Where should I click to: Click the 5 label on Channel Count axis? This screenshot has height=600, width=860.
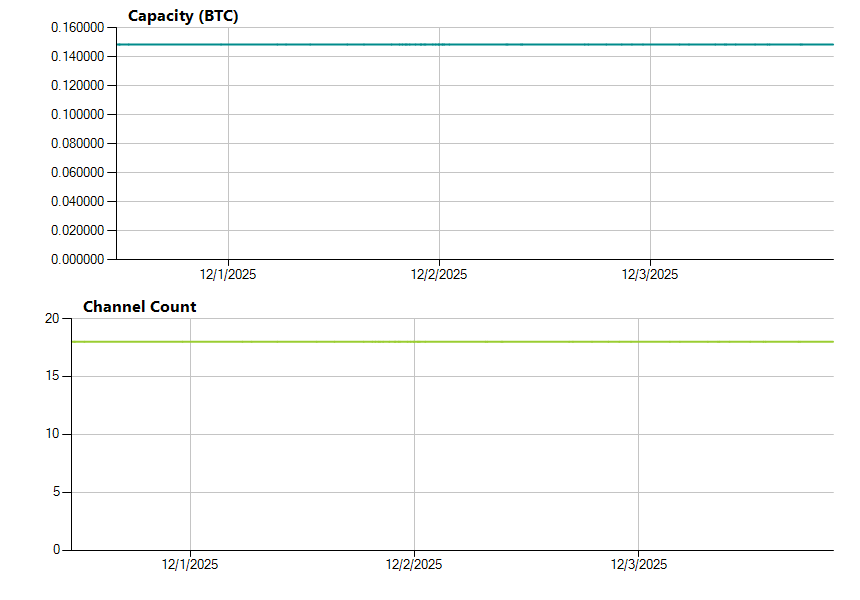(x=56, y=493)
